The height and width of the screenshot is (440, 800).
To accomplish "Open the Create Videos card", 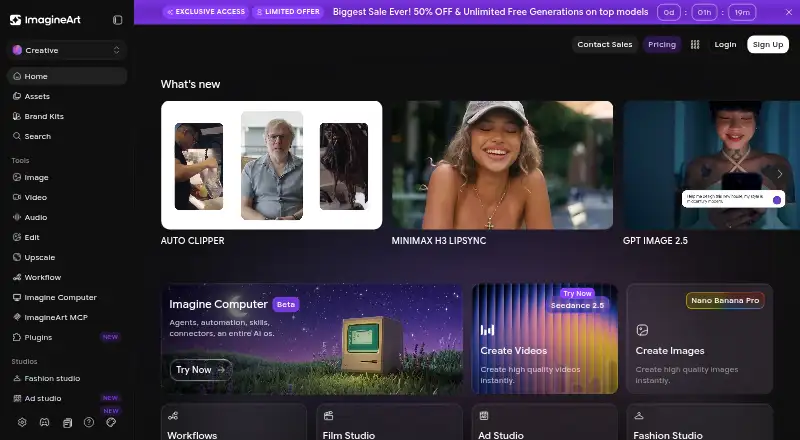I will (545, 339).
